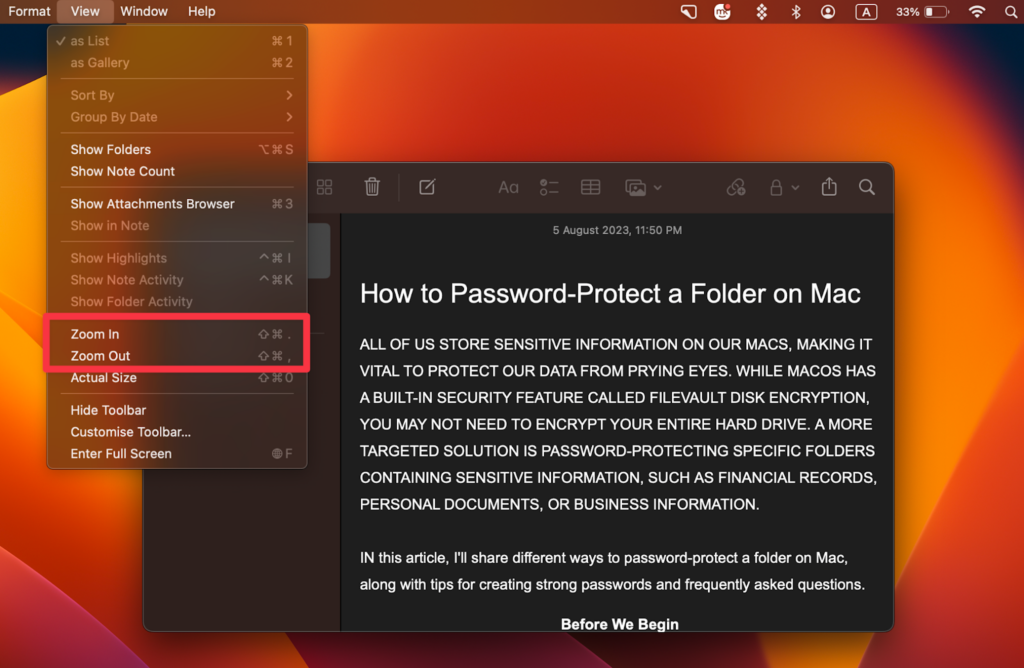Share the note using the share icon

[829, 187]
